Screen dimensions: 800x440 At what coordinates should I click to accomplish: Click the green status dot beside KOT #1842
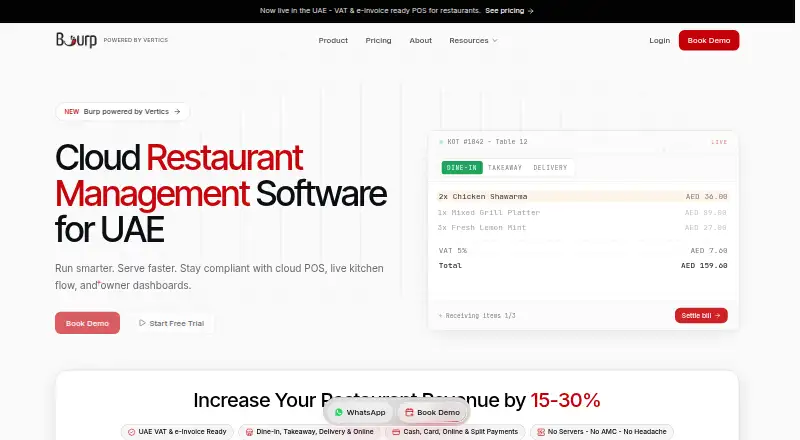tap(441, 142)
